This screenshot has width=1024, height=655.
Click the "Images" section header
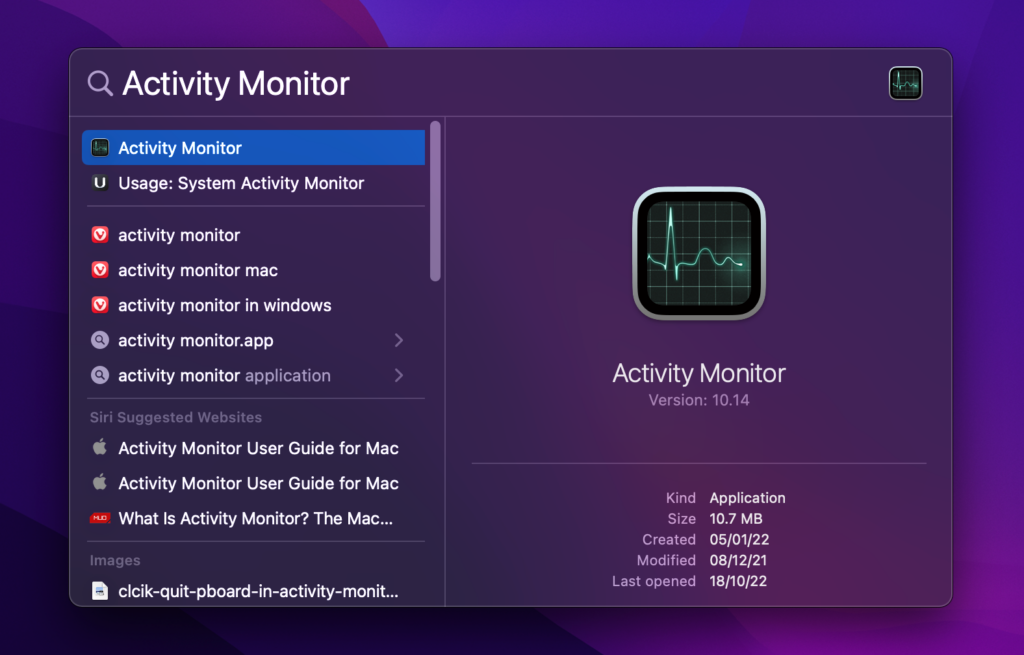[115, 560]
